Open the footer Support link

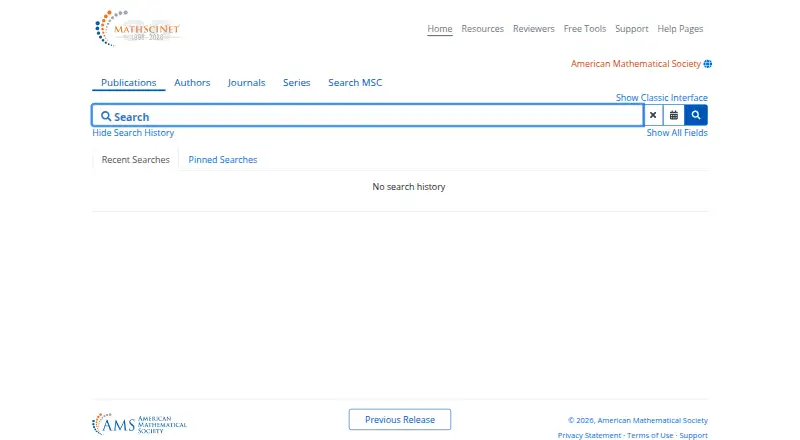click(x=693, y=435)
